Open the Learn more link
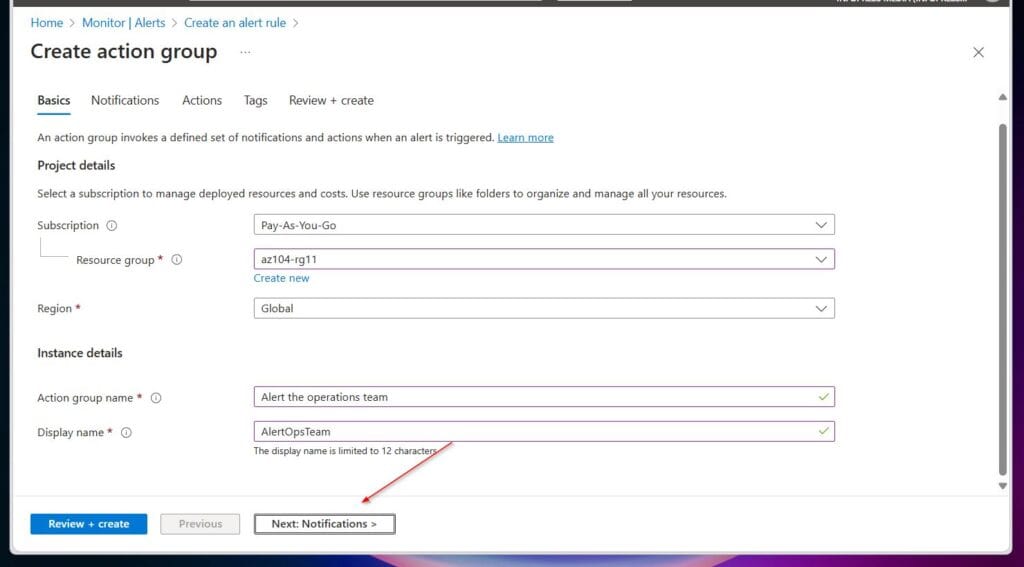Screen dimensions: 1024x567 click(x=525, y=138)
